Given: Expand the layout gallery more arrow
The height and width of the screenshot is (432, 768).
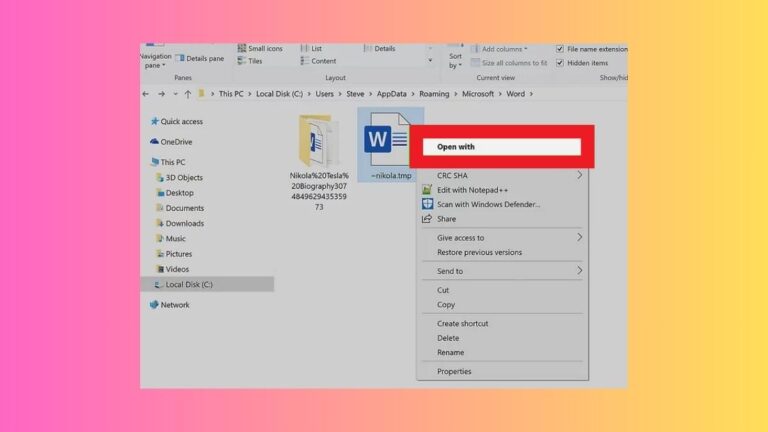Looking at the screenshot, I should click(x=430, y=61).
